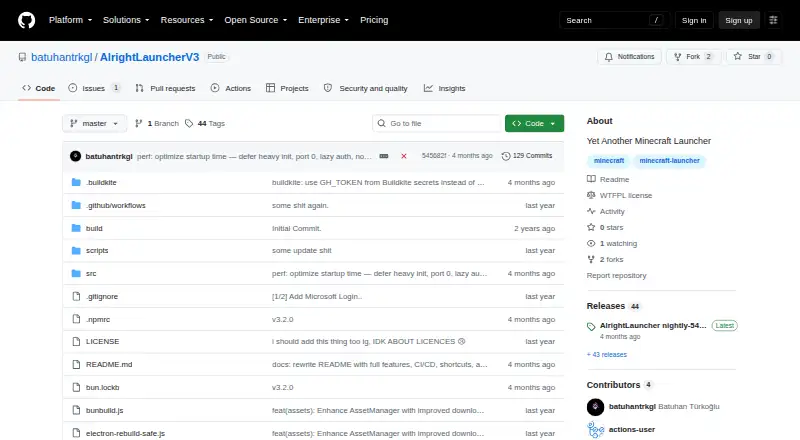Click the red failed status X icon

click(404, 156)
